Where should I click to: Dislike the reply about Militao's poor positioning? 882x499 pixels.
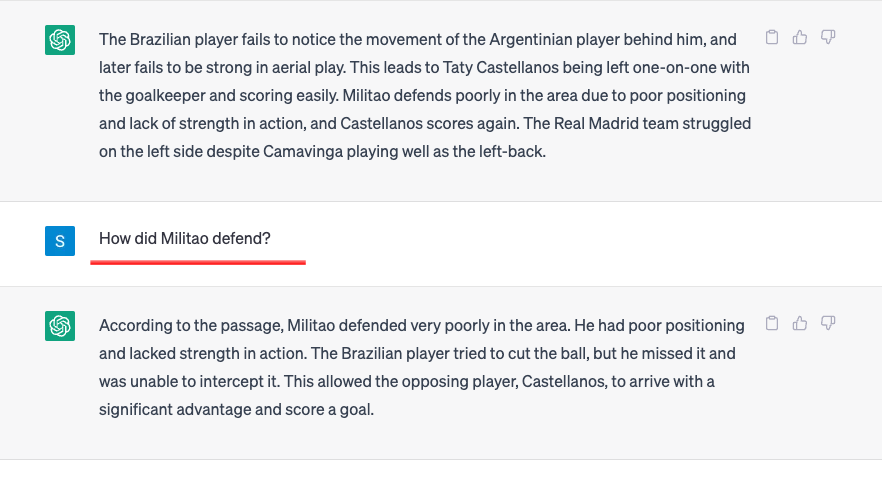coord(828,323)
